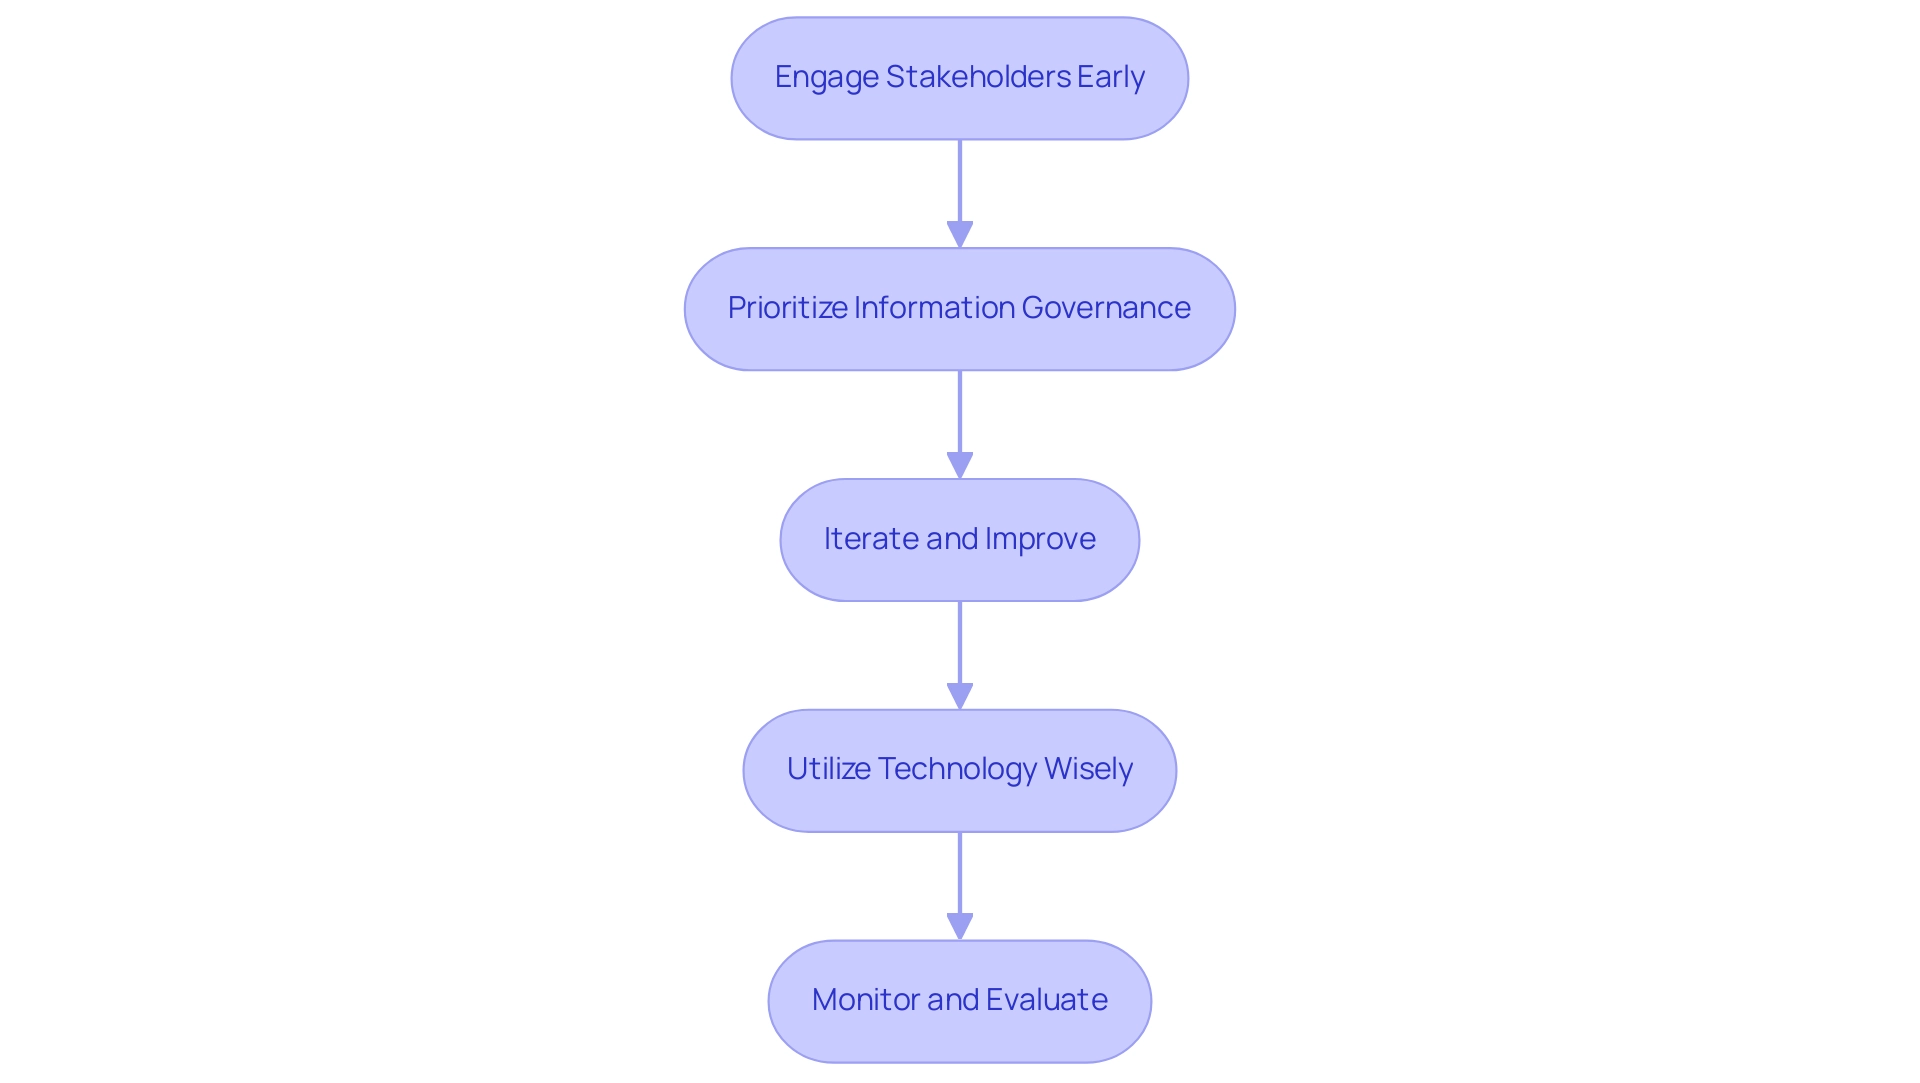Select the Prioritize Information Governance node
The image size is (1920, 1083).
[959, 306]
